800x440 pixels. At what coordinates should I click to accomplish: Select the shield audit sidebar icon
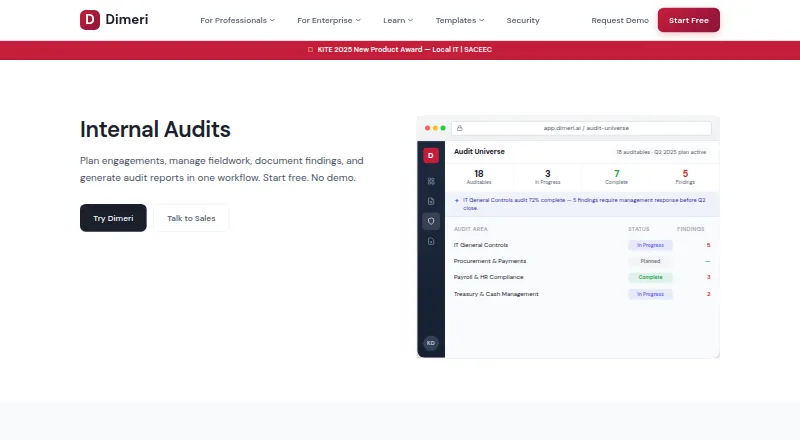point(431,221)
